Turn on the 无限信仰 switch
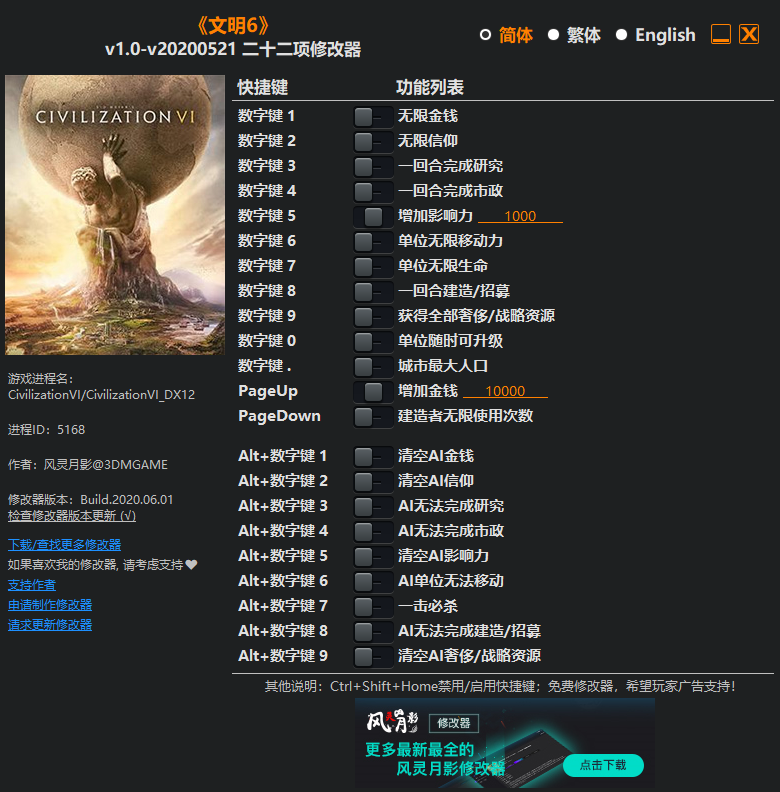 pos(372,141)
